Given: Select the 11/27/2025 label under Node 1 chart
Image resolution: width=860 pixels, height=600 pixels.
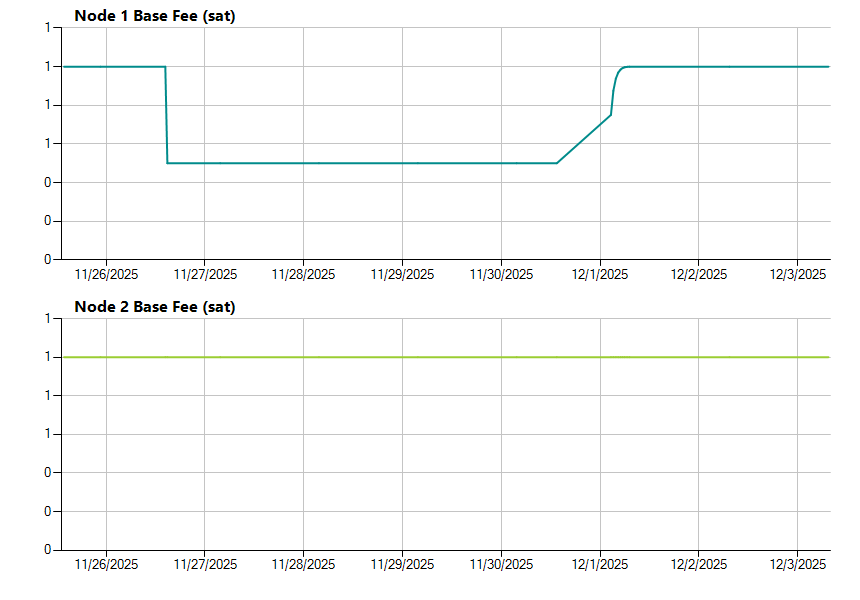Looking at the screenshot, I should [205, 274].
